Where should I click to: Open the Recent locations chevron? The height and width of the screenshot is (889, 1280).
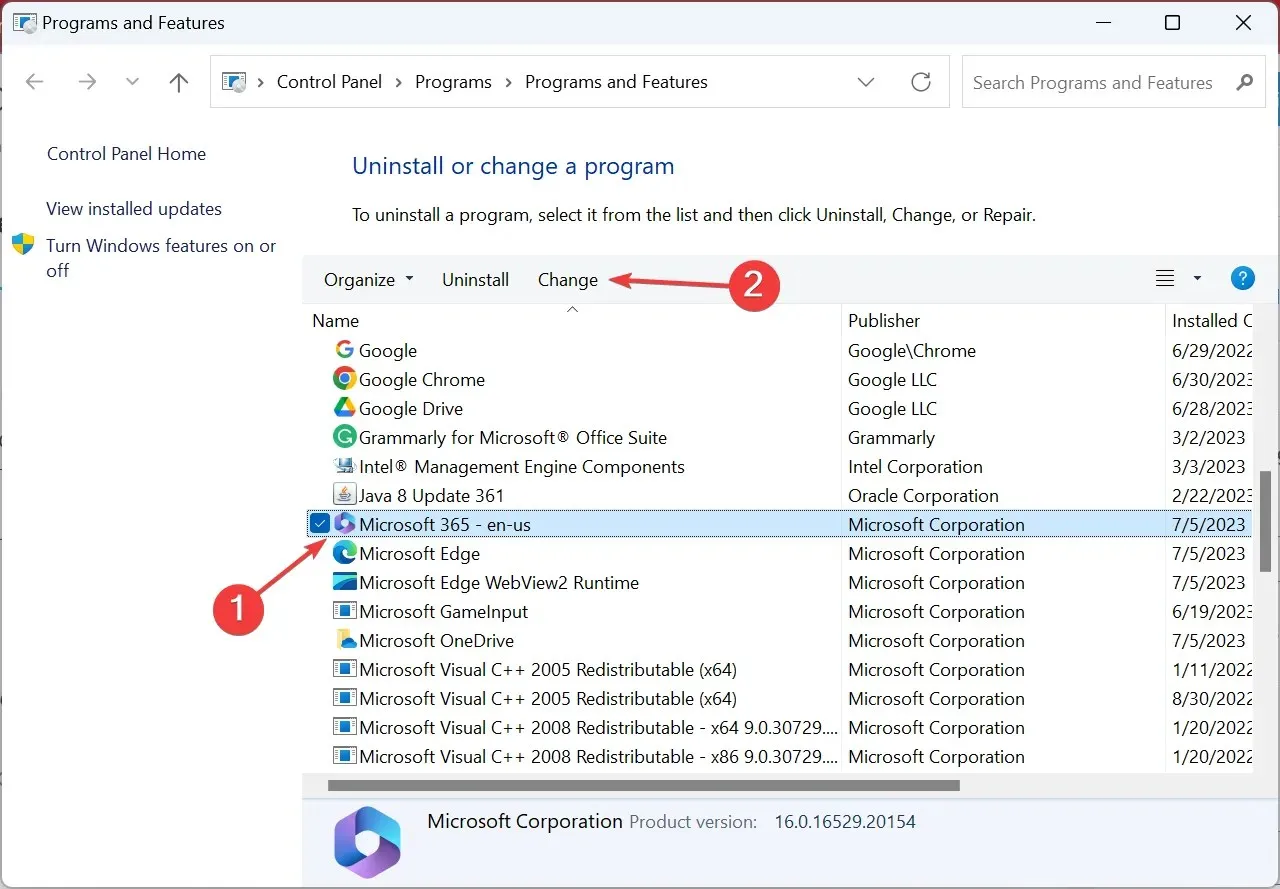pyautogui.click(x=132, y=82)
